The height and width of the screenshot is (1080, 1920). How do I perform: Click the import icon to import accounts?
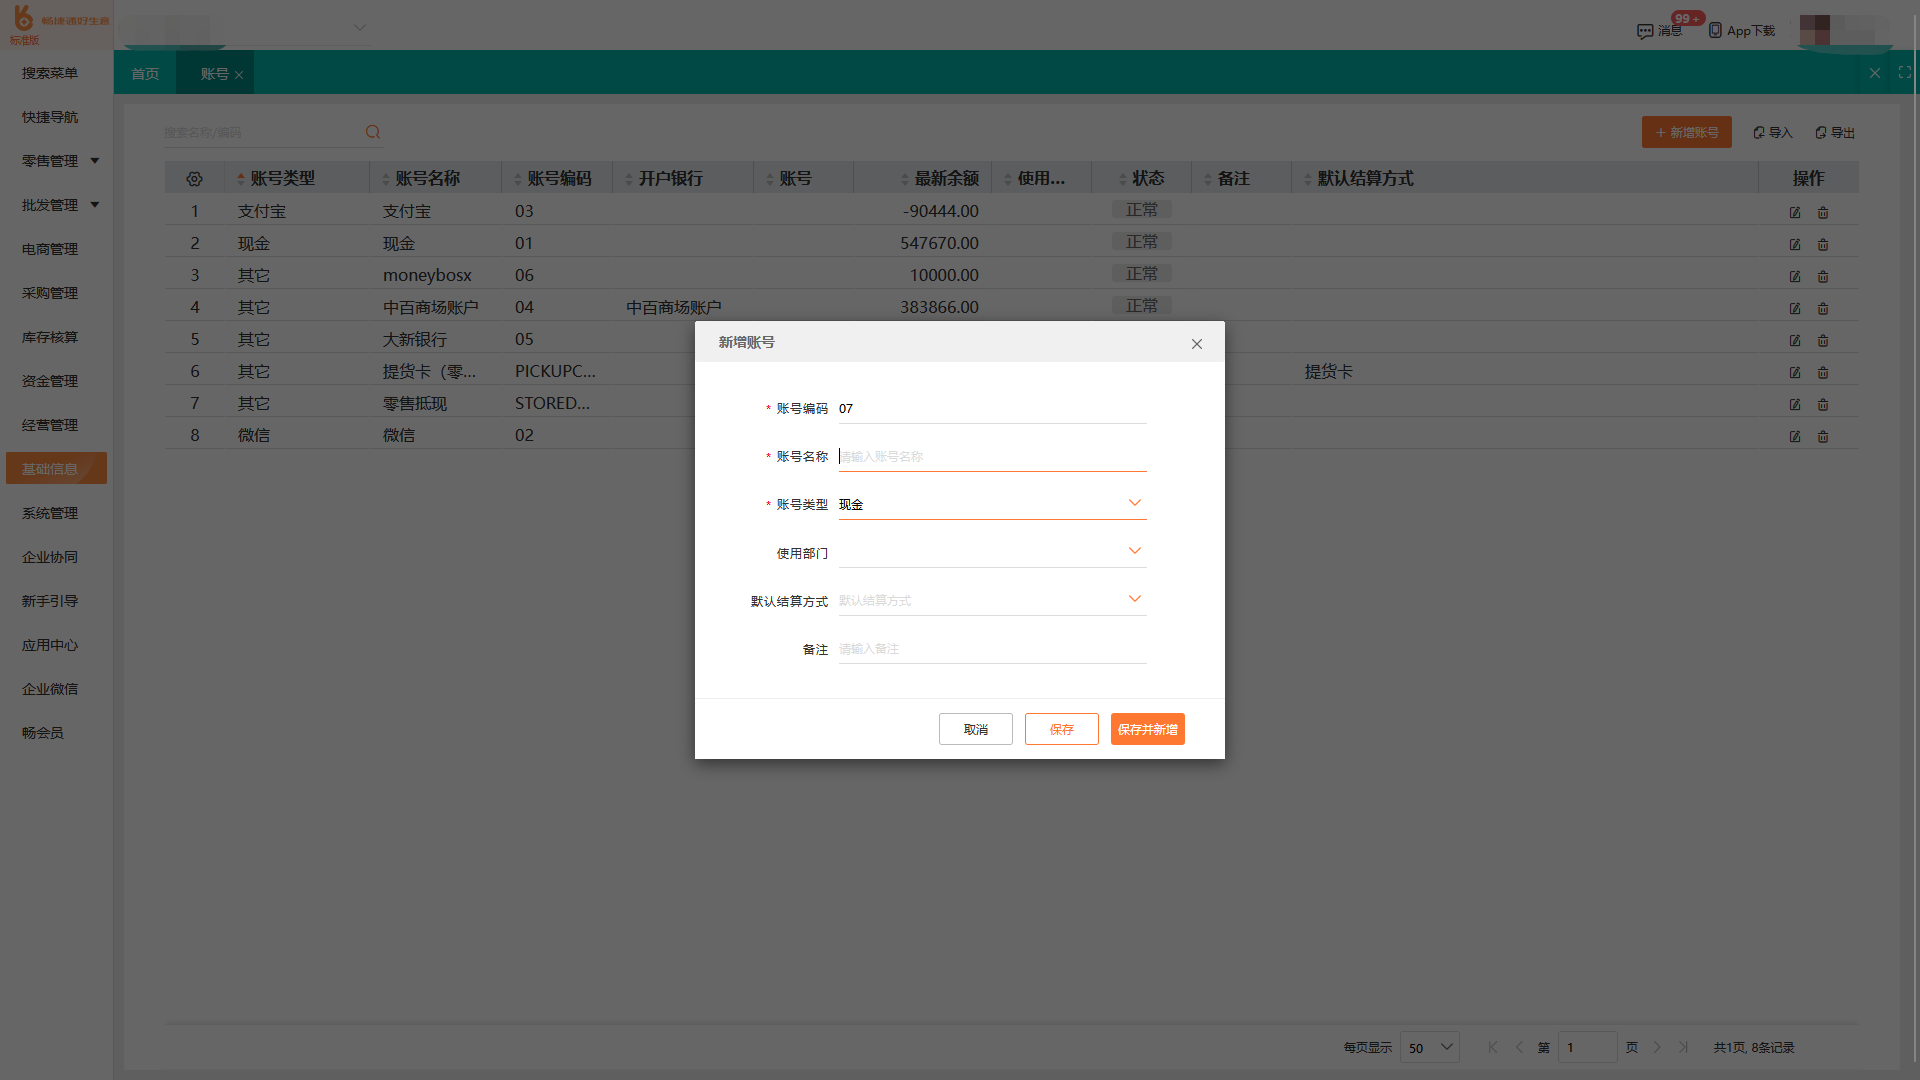tap(1774, 132)
